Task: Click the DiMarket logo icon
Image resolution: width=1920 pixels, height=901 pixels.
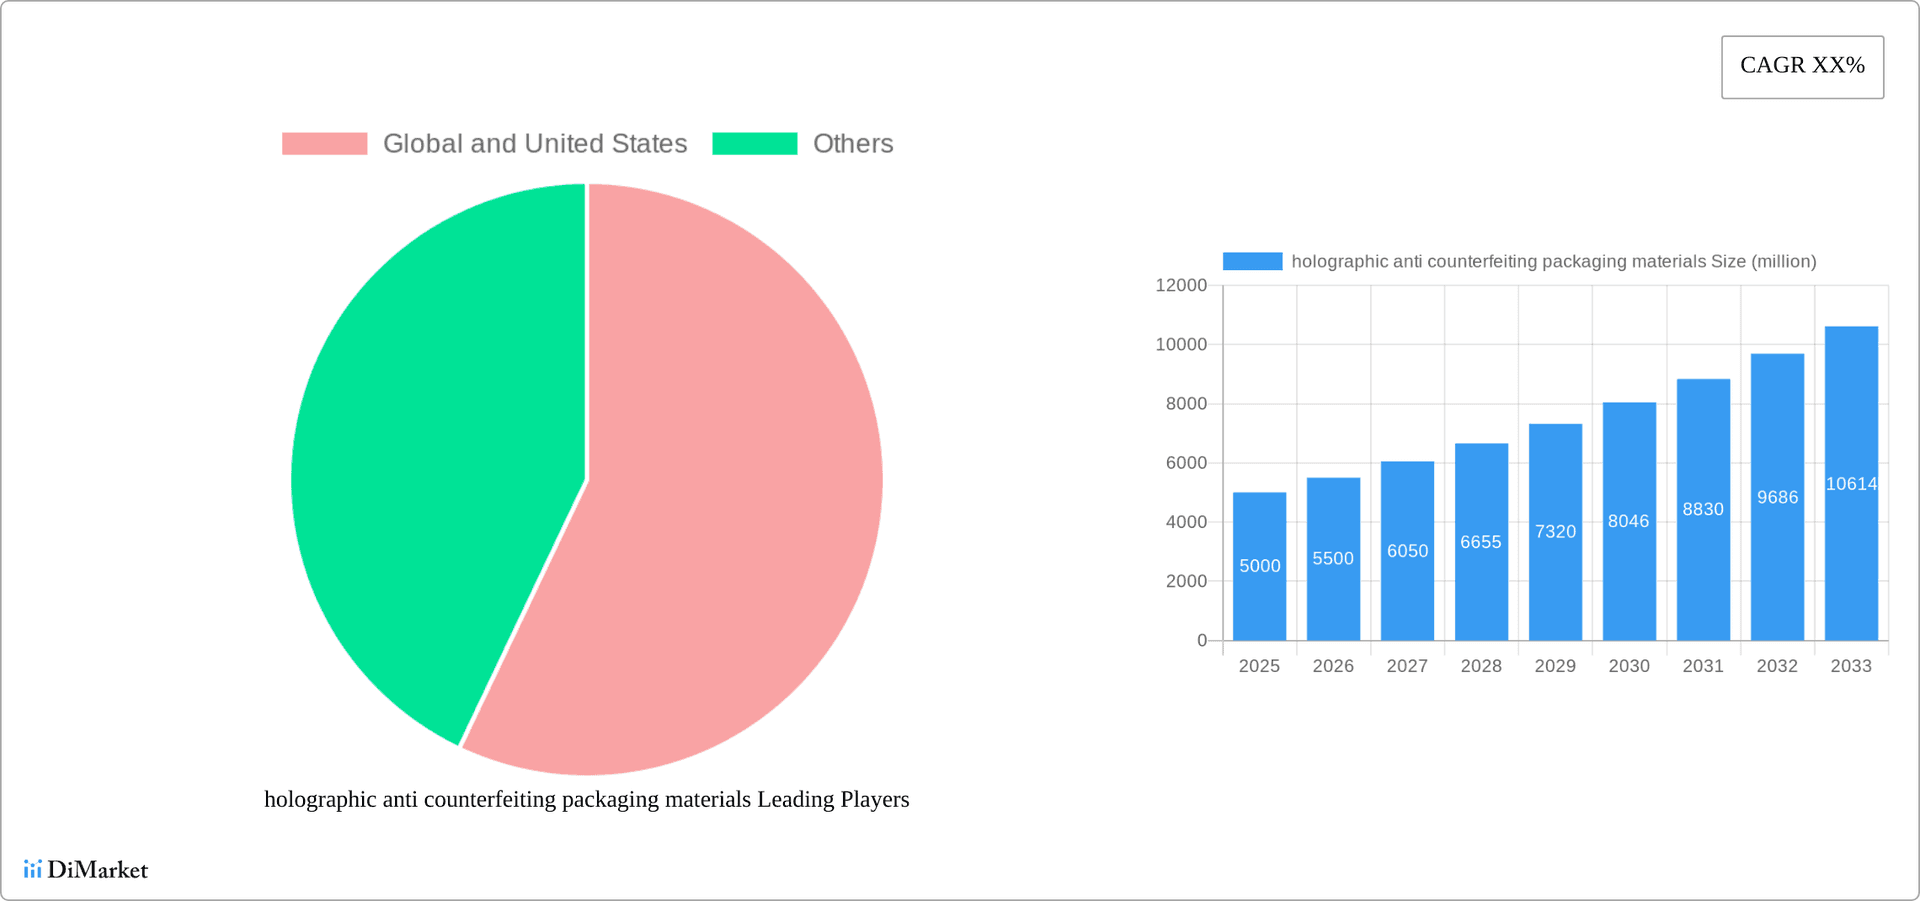Action: pos(33,869)
